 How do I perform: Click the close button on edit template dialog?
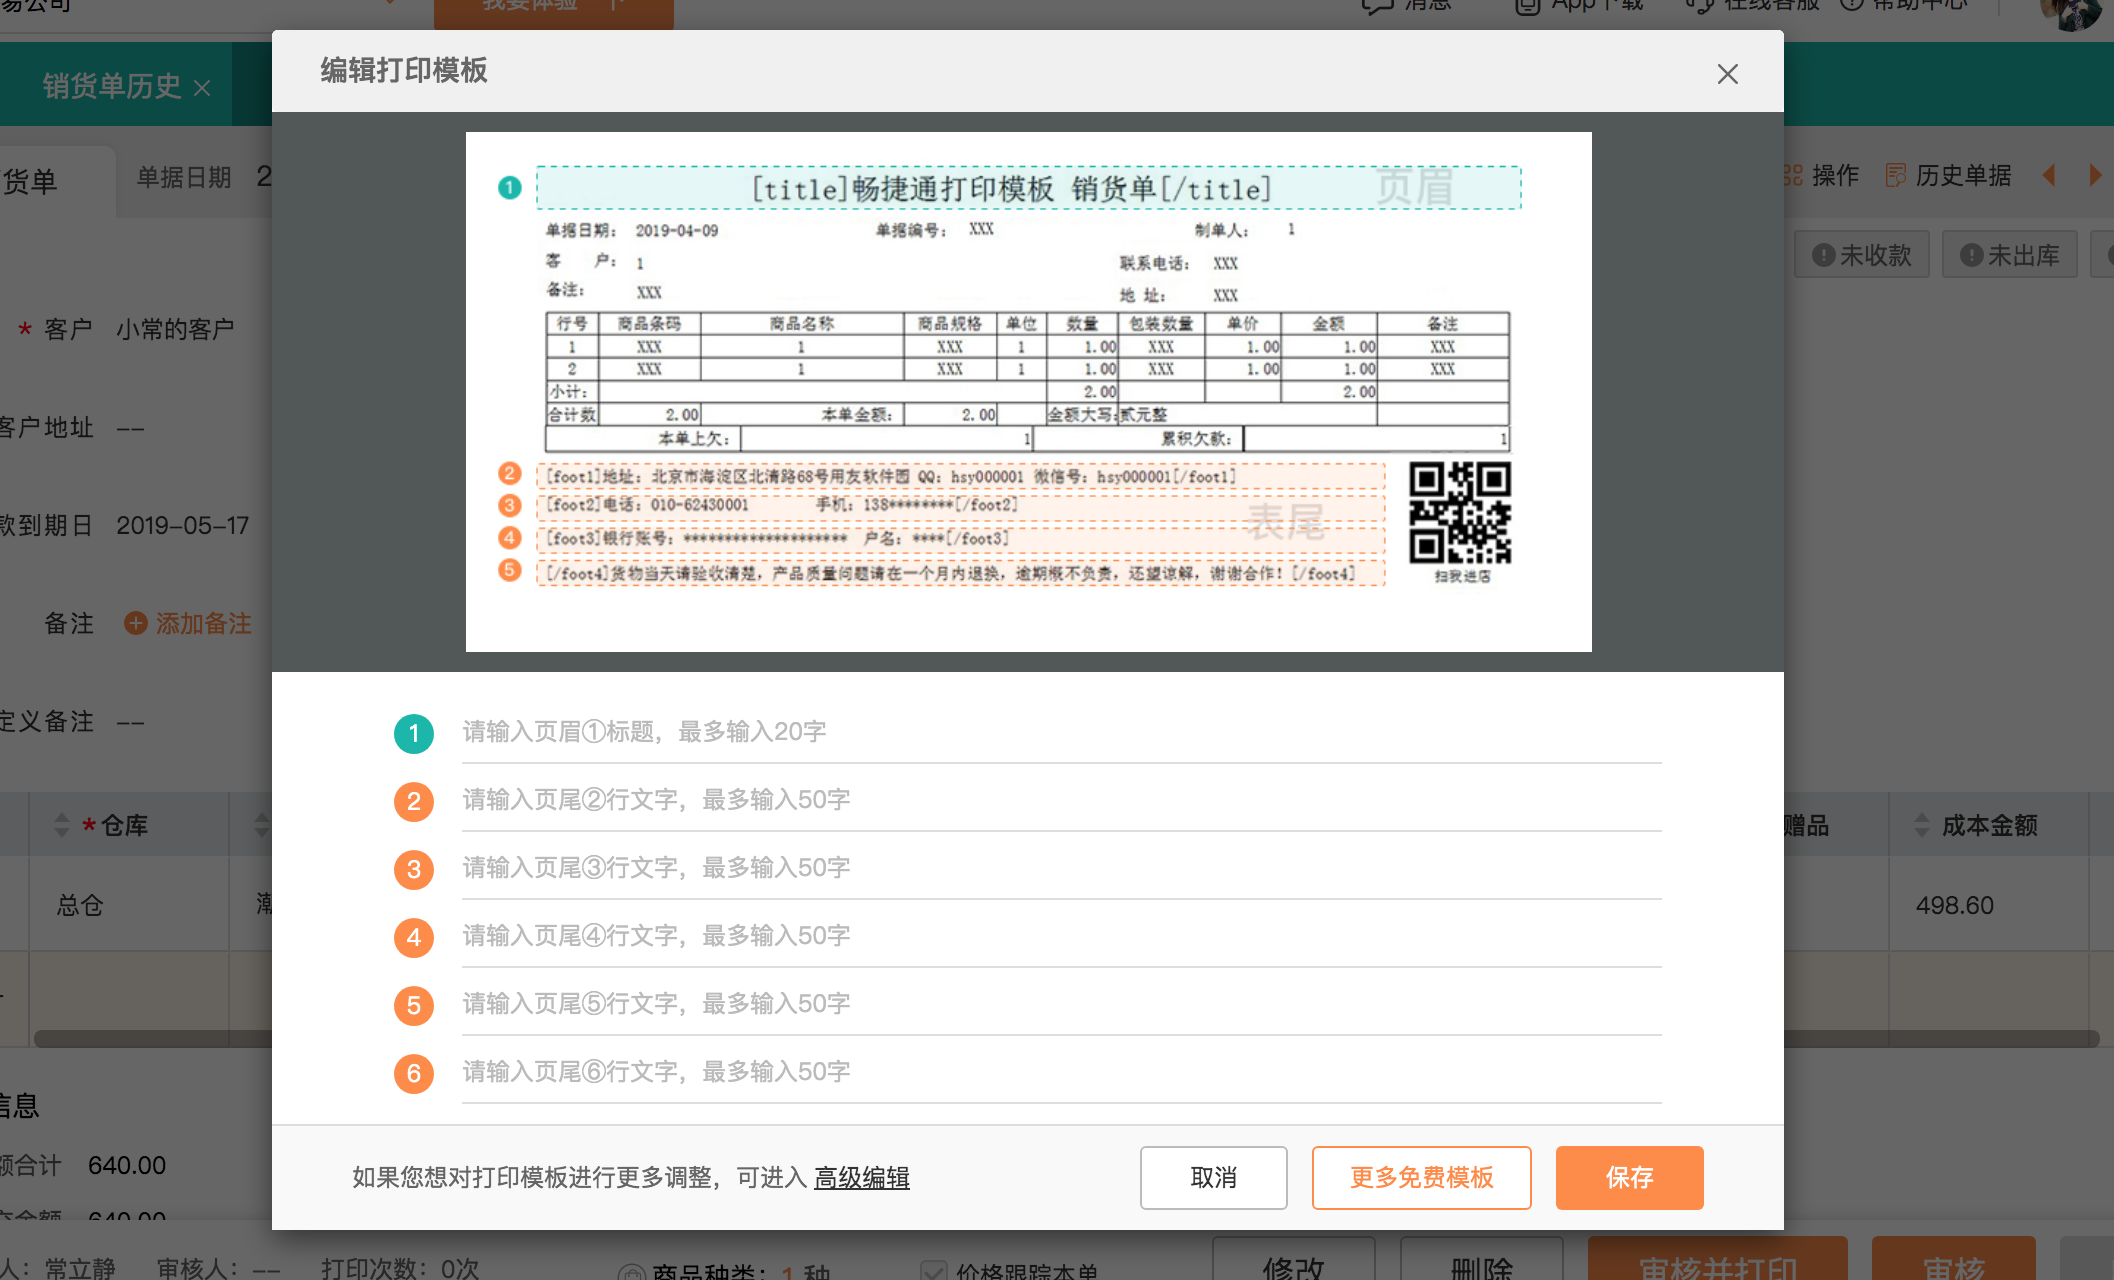click(1727, 74)
